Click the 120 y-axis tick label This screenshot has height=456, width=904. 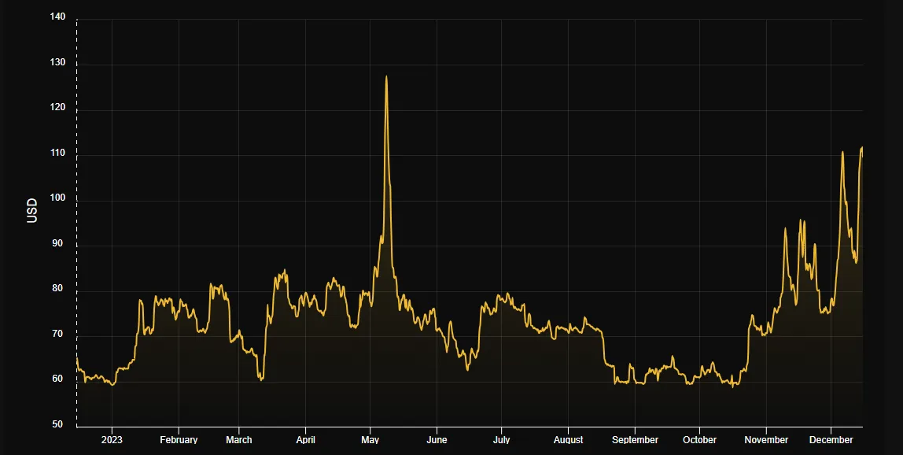[x=57, y=108]
